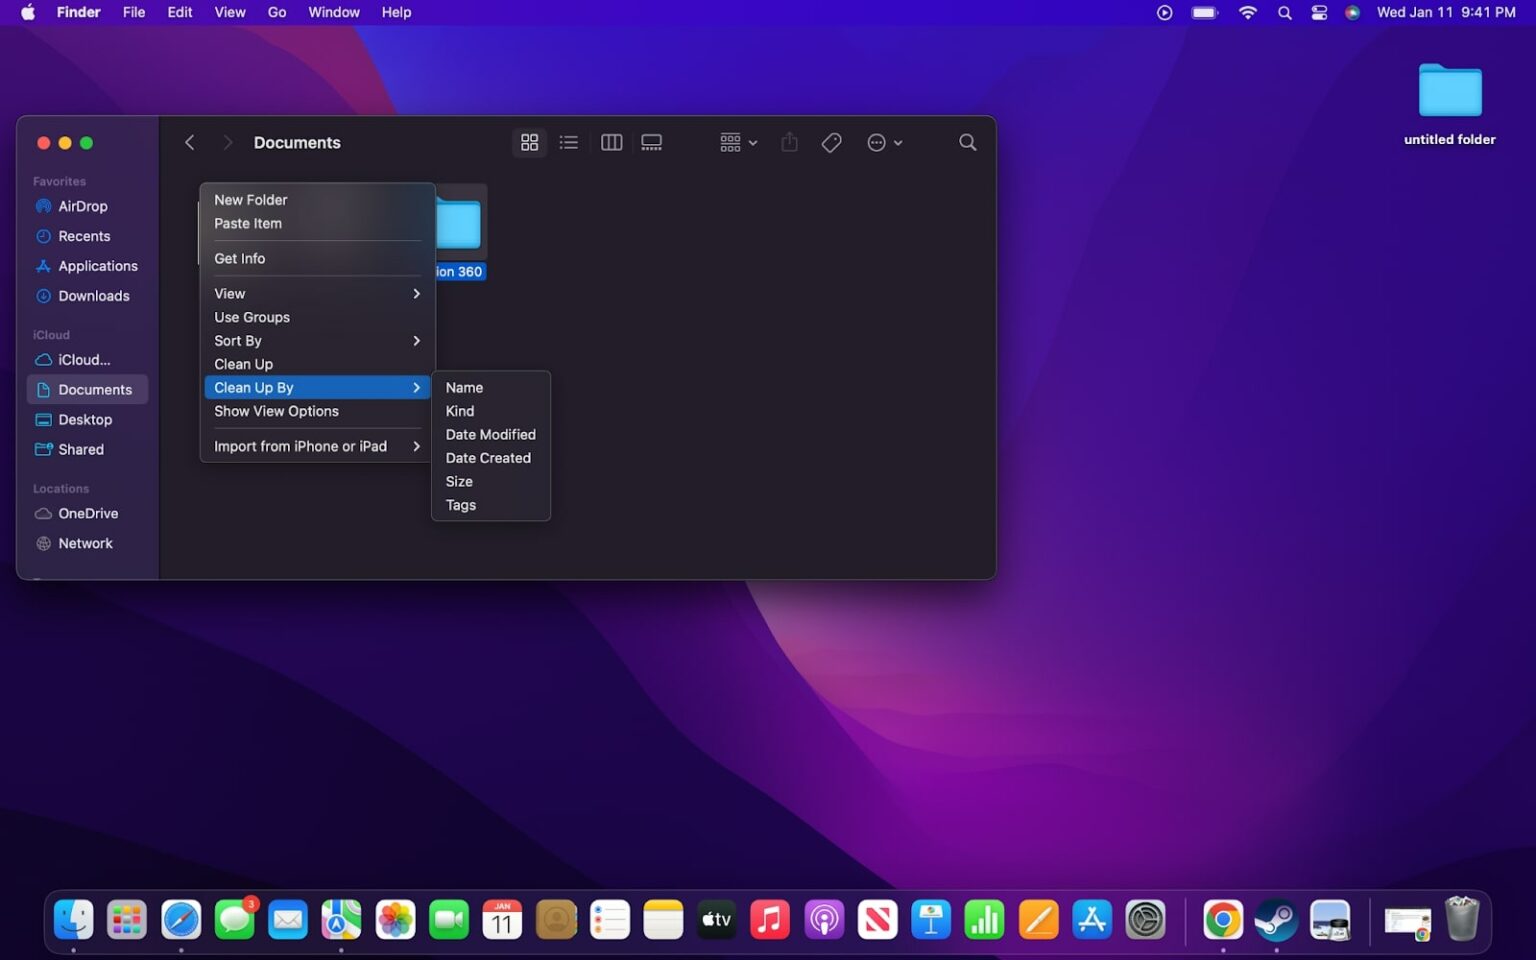Open Finder search with the magnifier icon
Viewport: 1536px width, 960px height.
tap(967, 142)
